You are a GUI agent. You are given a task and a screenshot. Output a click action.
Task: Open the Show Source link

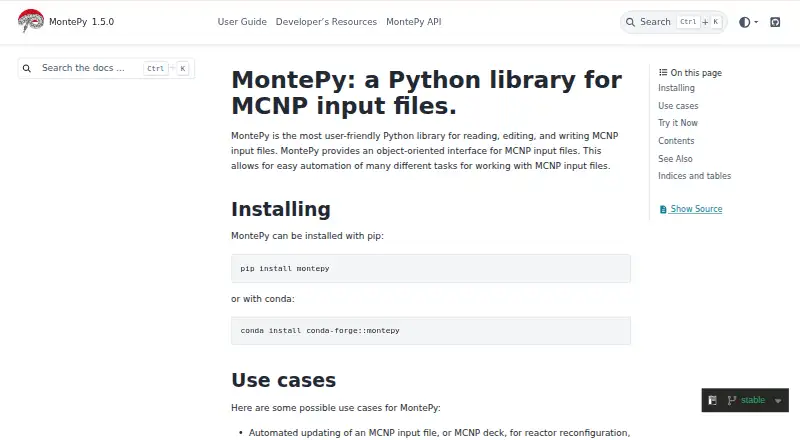pyautogui.click(x=691, y=209)
